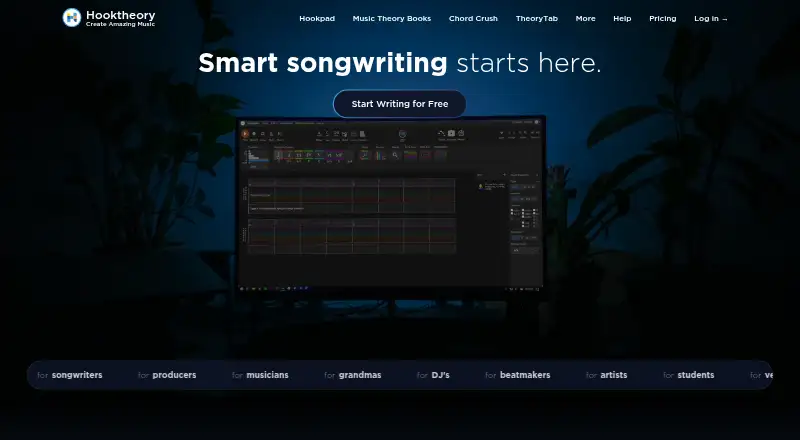
Task: View the Pricing page
Action: [x=663, y=18]
